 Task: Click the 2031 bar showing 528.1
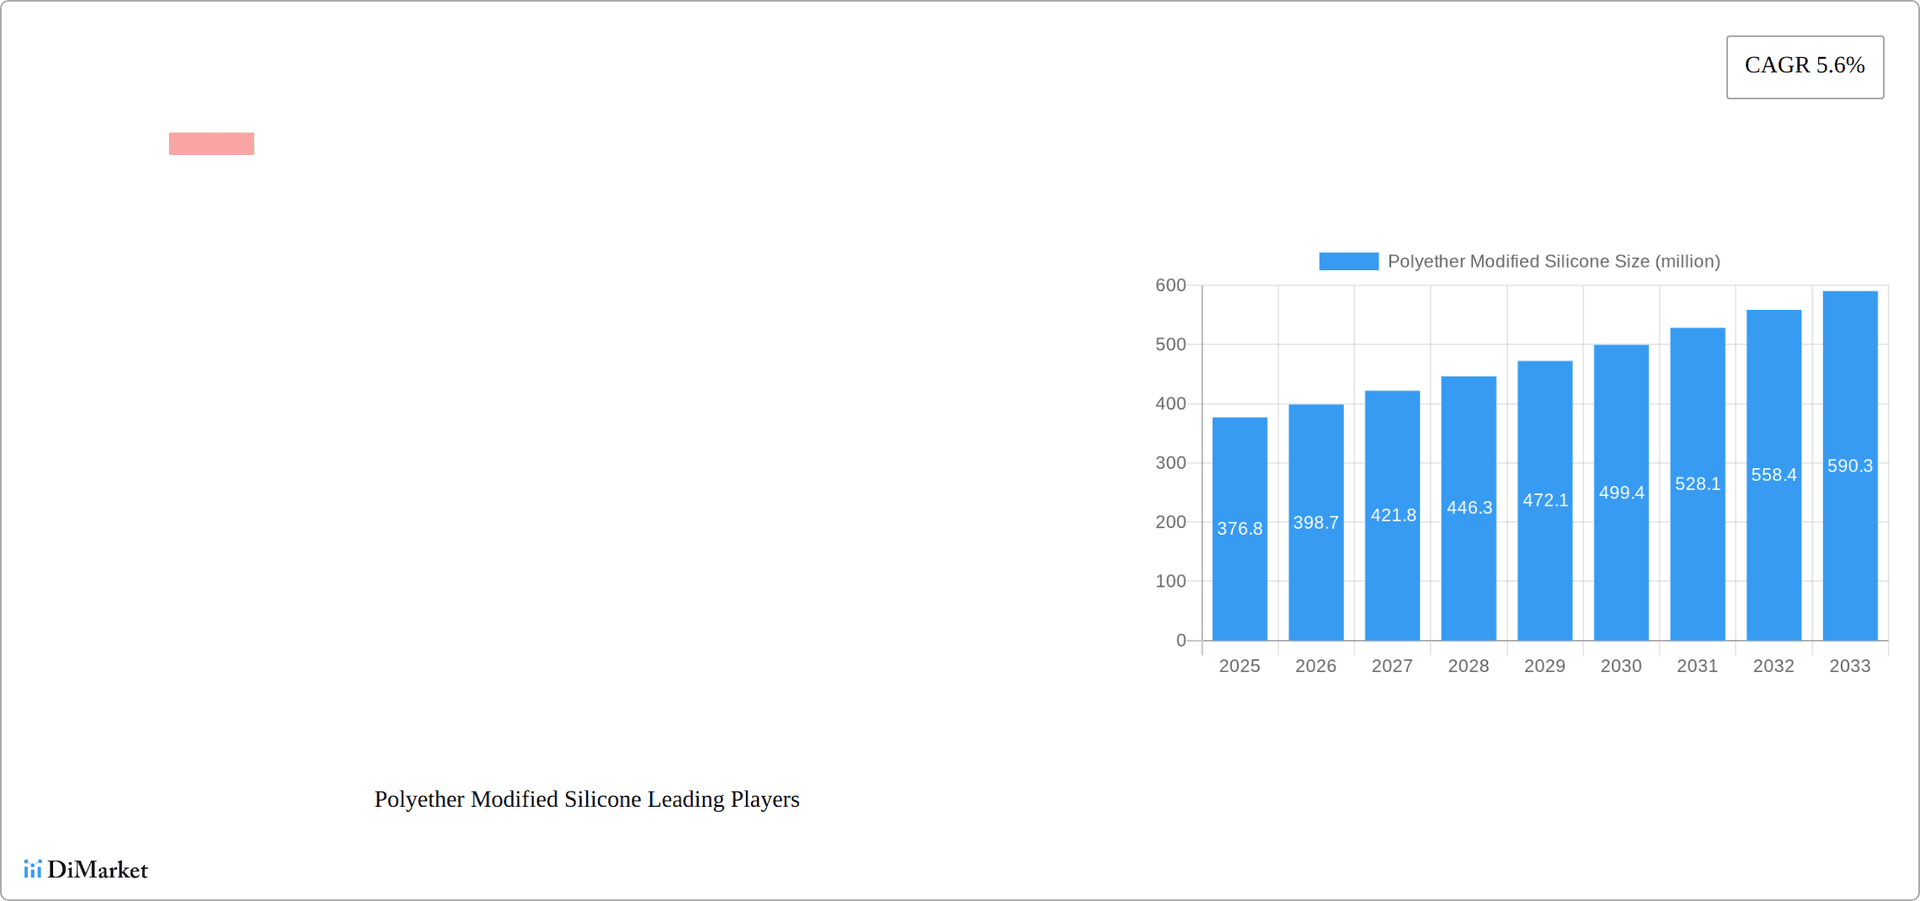pos(1697,483)
